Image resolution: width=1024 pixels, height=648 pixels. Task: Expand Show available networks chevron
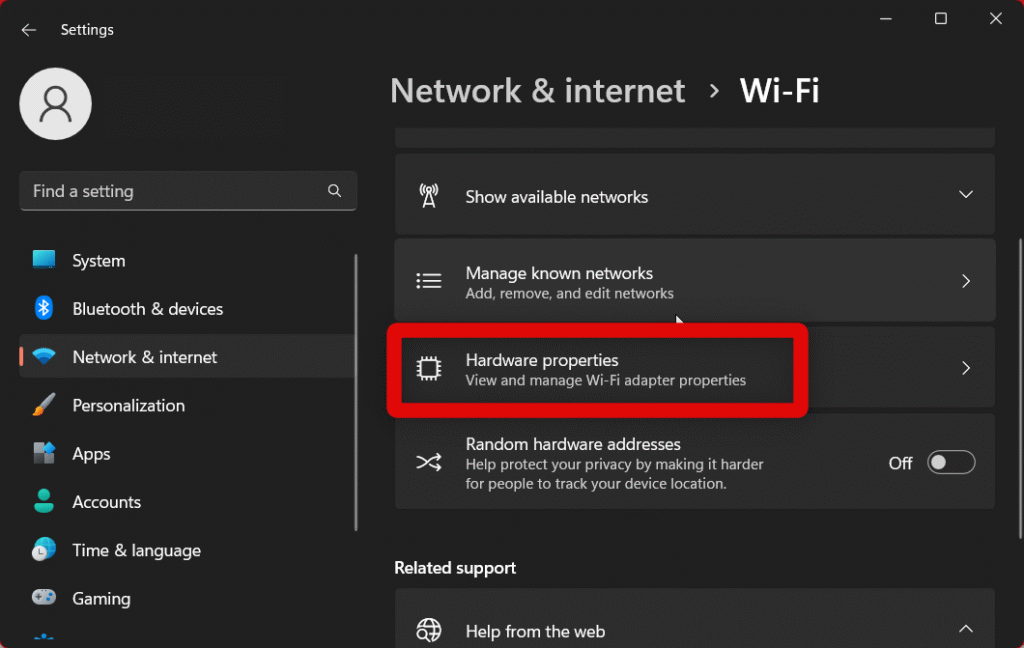pos(966,195)
